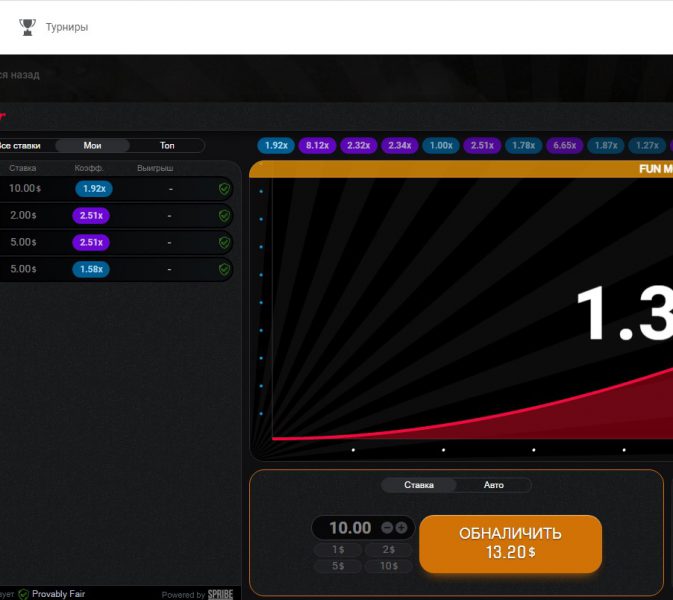This screenshot has height=600, width=673.
Task: Click the green shield on the 1.58x bet row
Action: (x=224, y=269)
